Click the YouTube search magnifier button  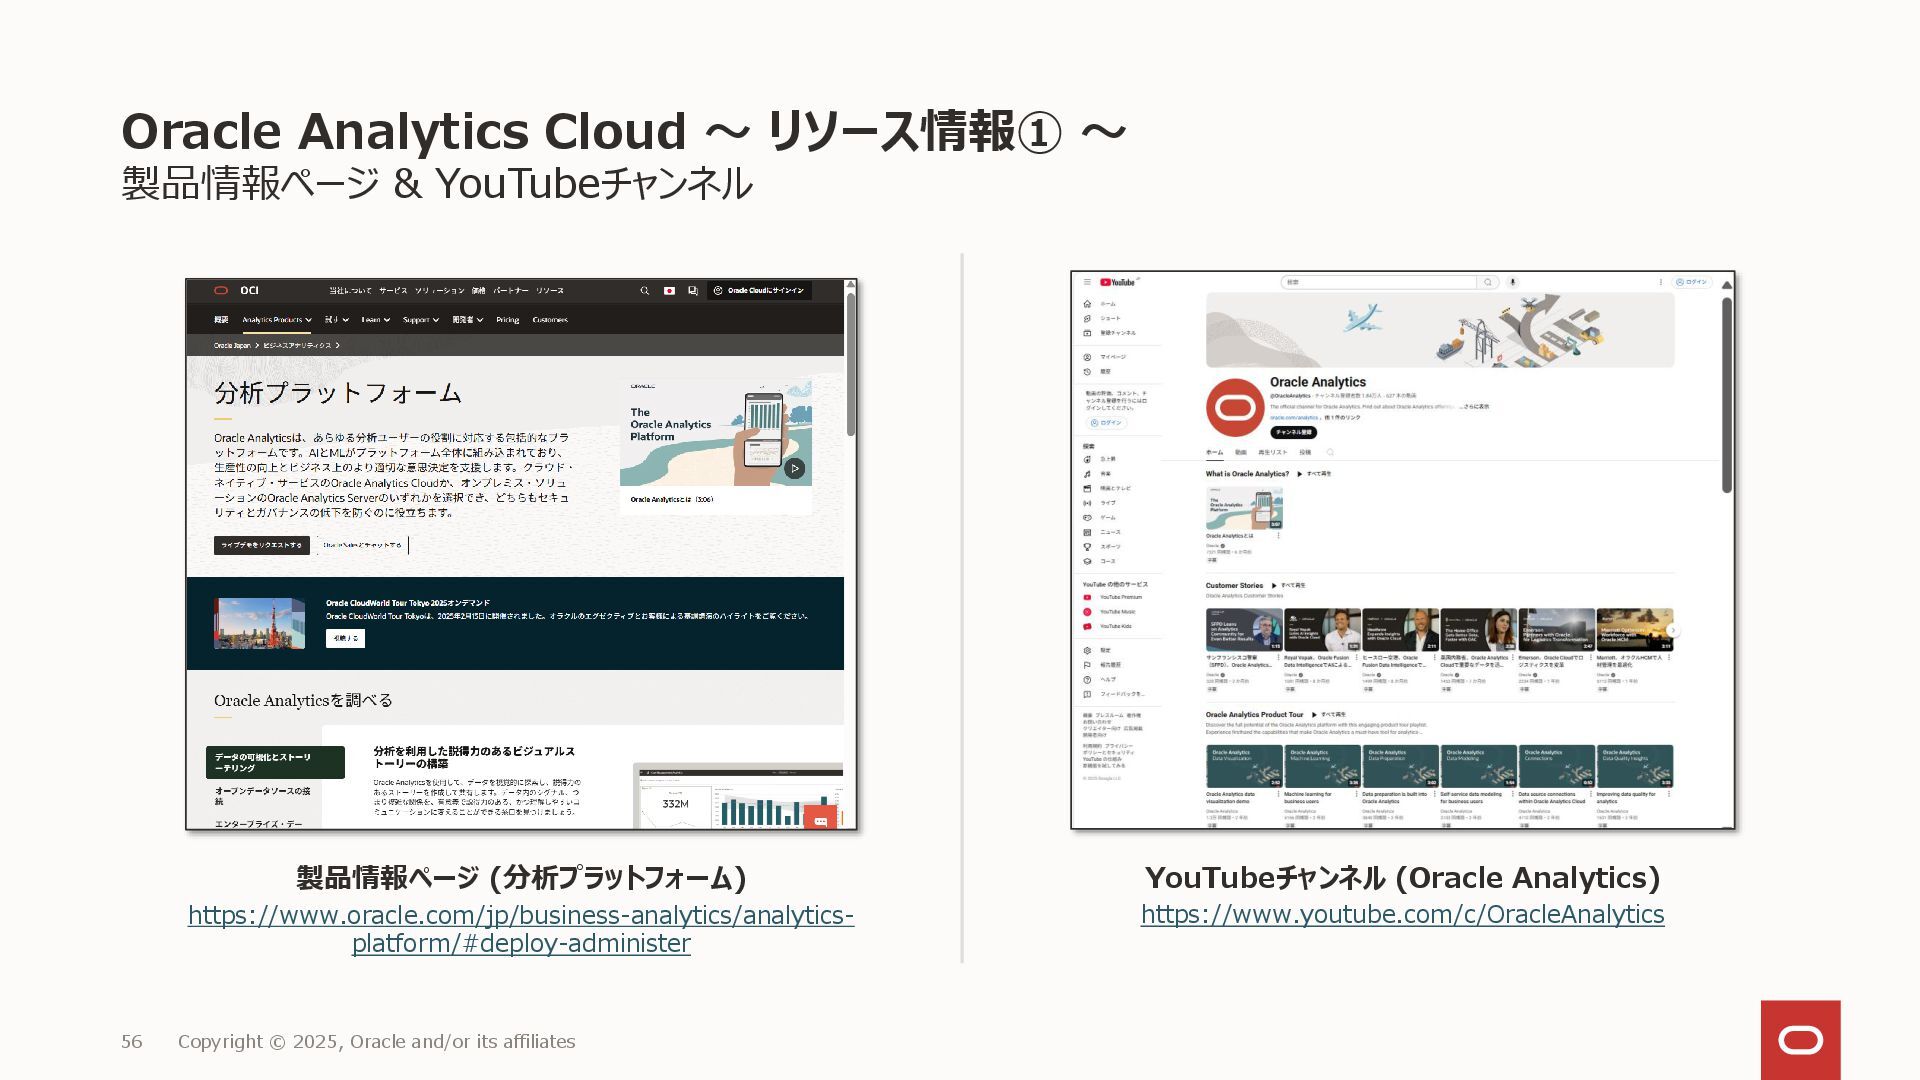pos(1488,282)
